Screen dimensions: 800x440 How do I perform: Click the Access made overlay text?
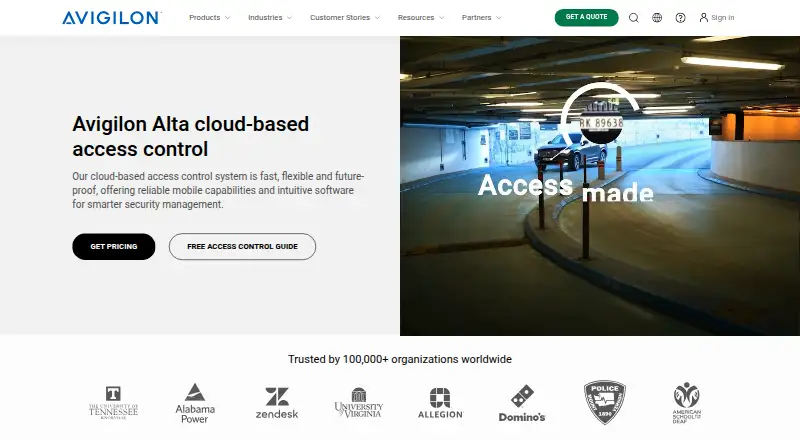[x=566, y=188]
